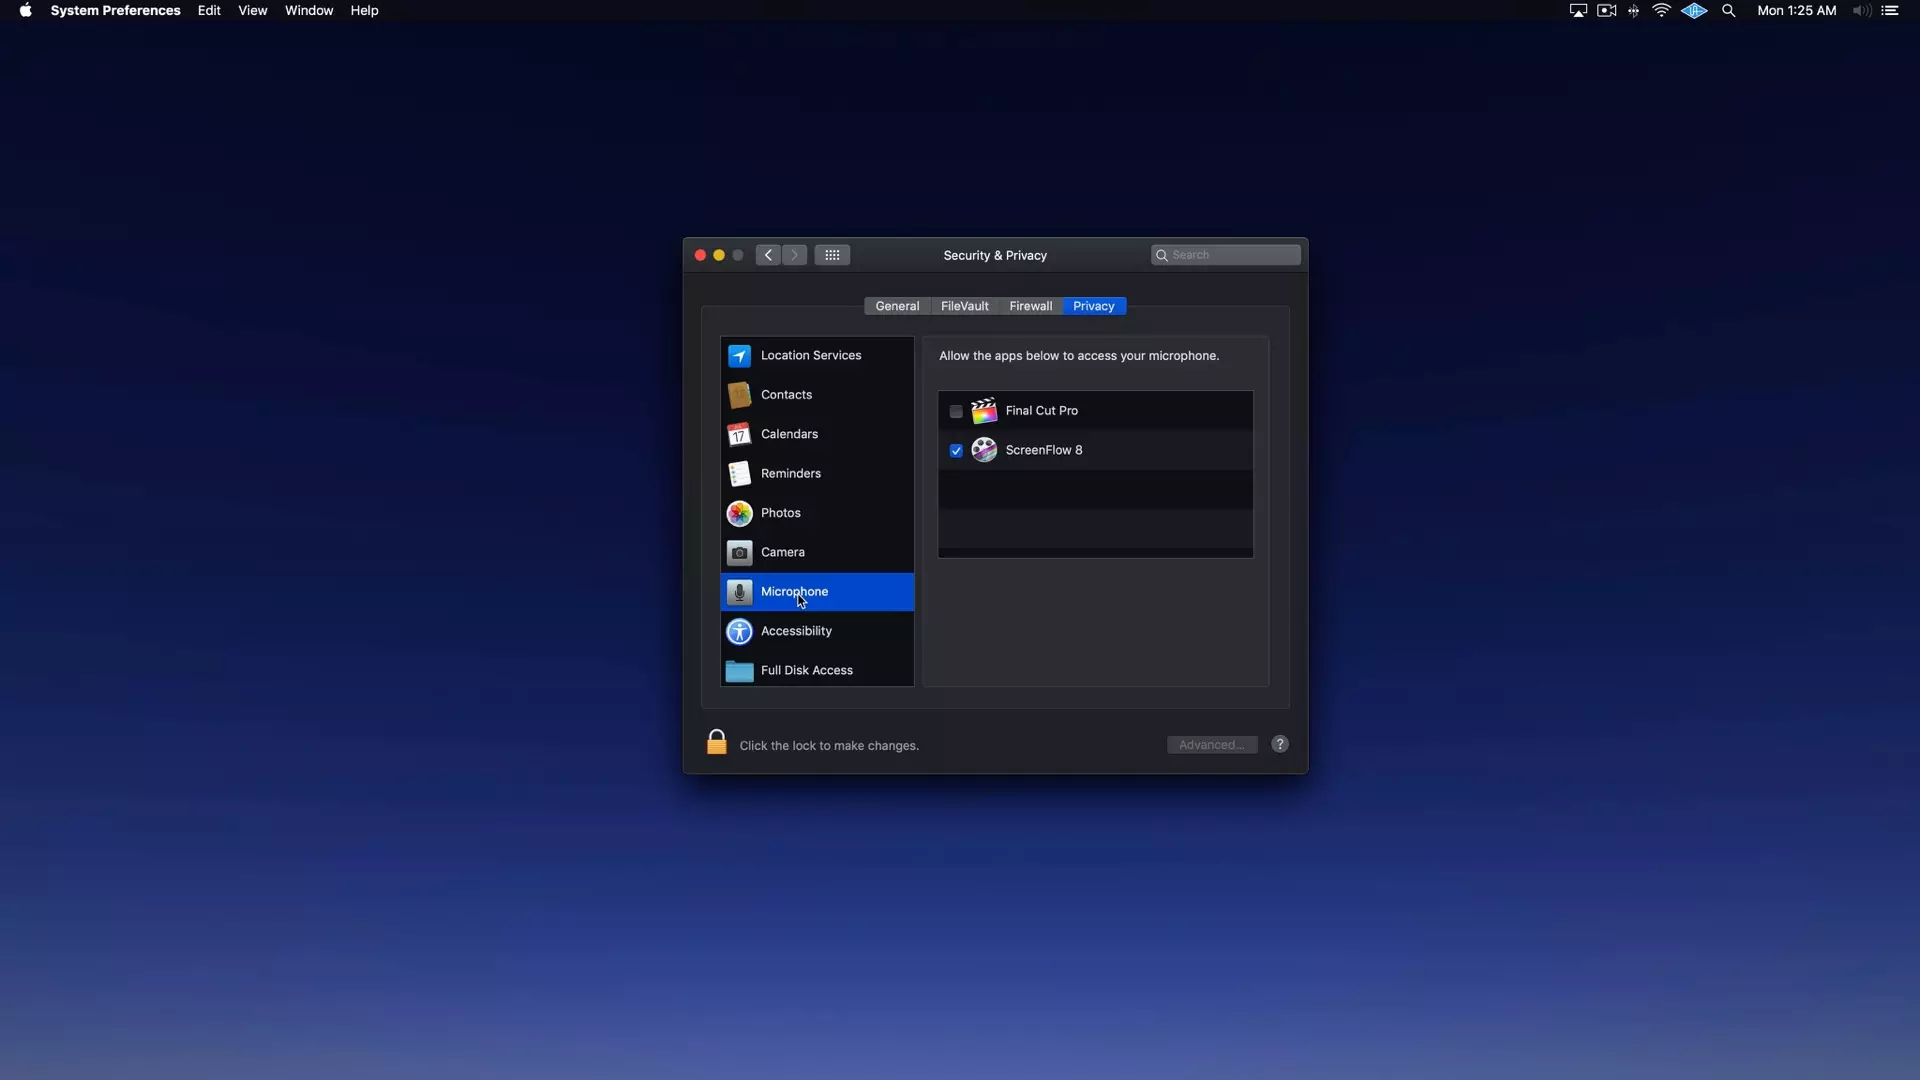Viewport: 1920px width, 1080px height.
Task: Select the Accessibility privacy setting
Action: click(x=796, y=630)
